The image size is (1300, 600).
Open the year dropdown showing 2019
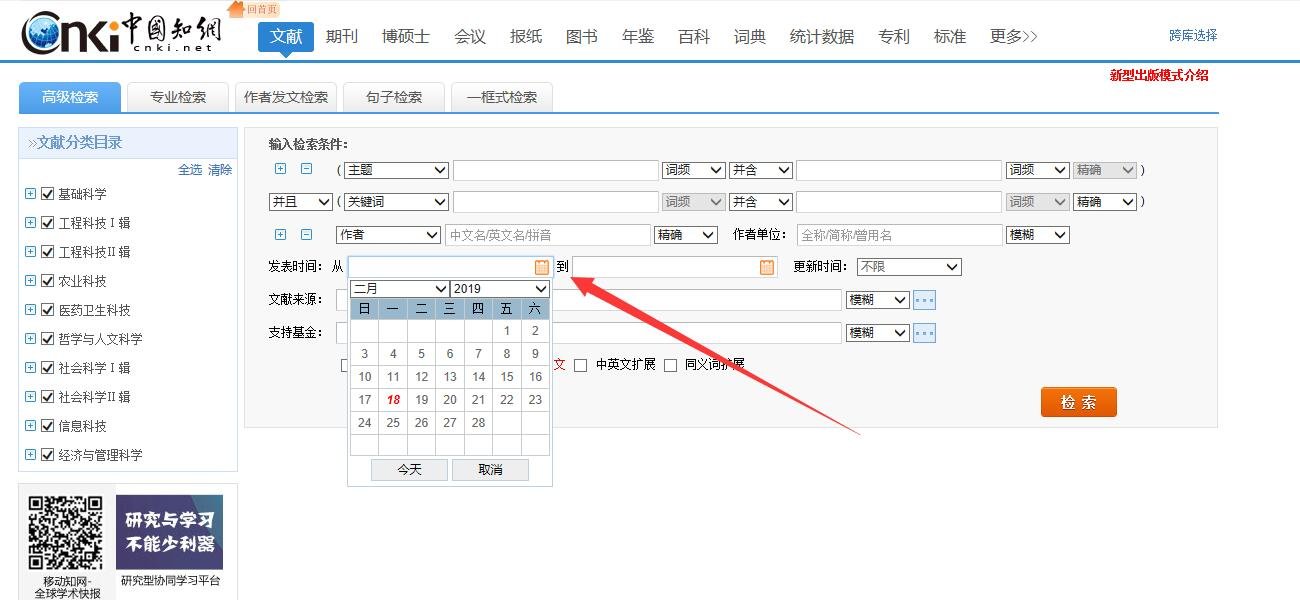[499, 288]
